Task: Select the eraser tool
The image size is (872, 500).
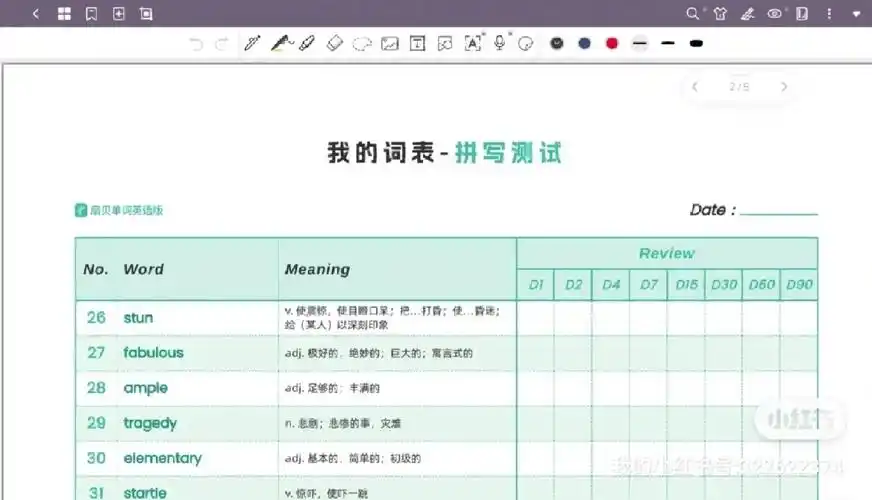Action: (335, 43)
